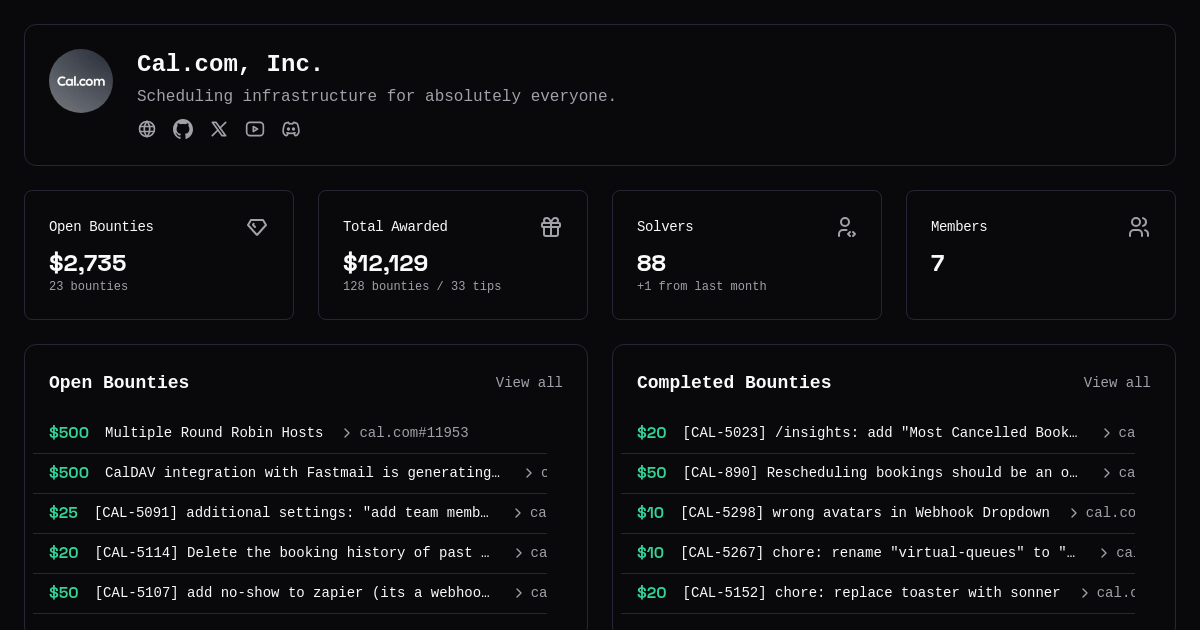Open the YouTube channel icon

click(255, 129)
